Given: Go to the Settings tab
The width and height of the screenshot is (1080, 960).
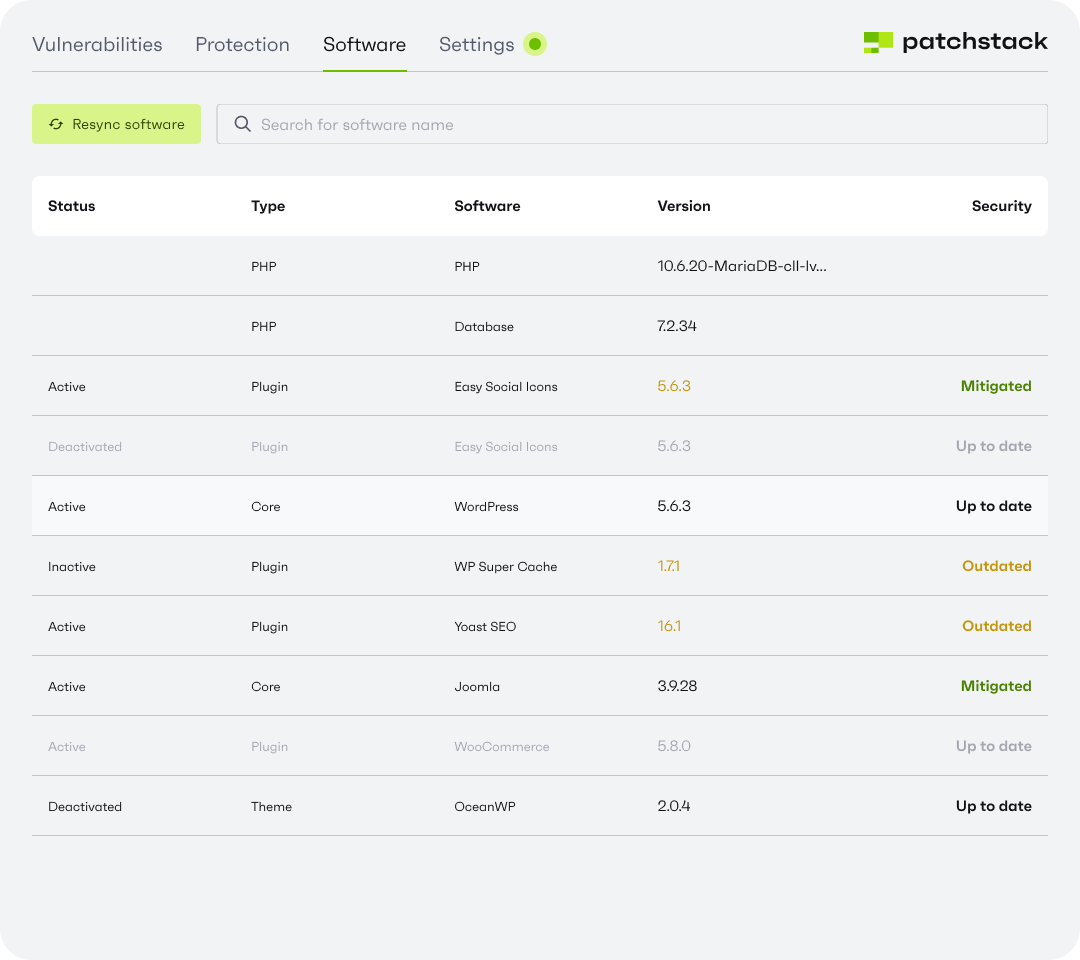Looking at the screenshot, I should [x=476, y=45].
